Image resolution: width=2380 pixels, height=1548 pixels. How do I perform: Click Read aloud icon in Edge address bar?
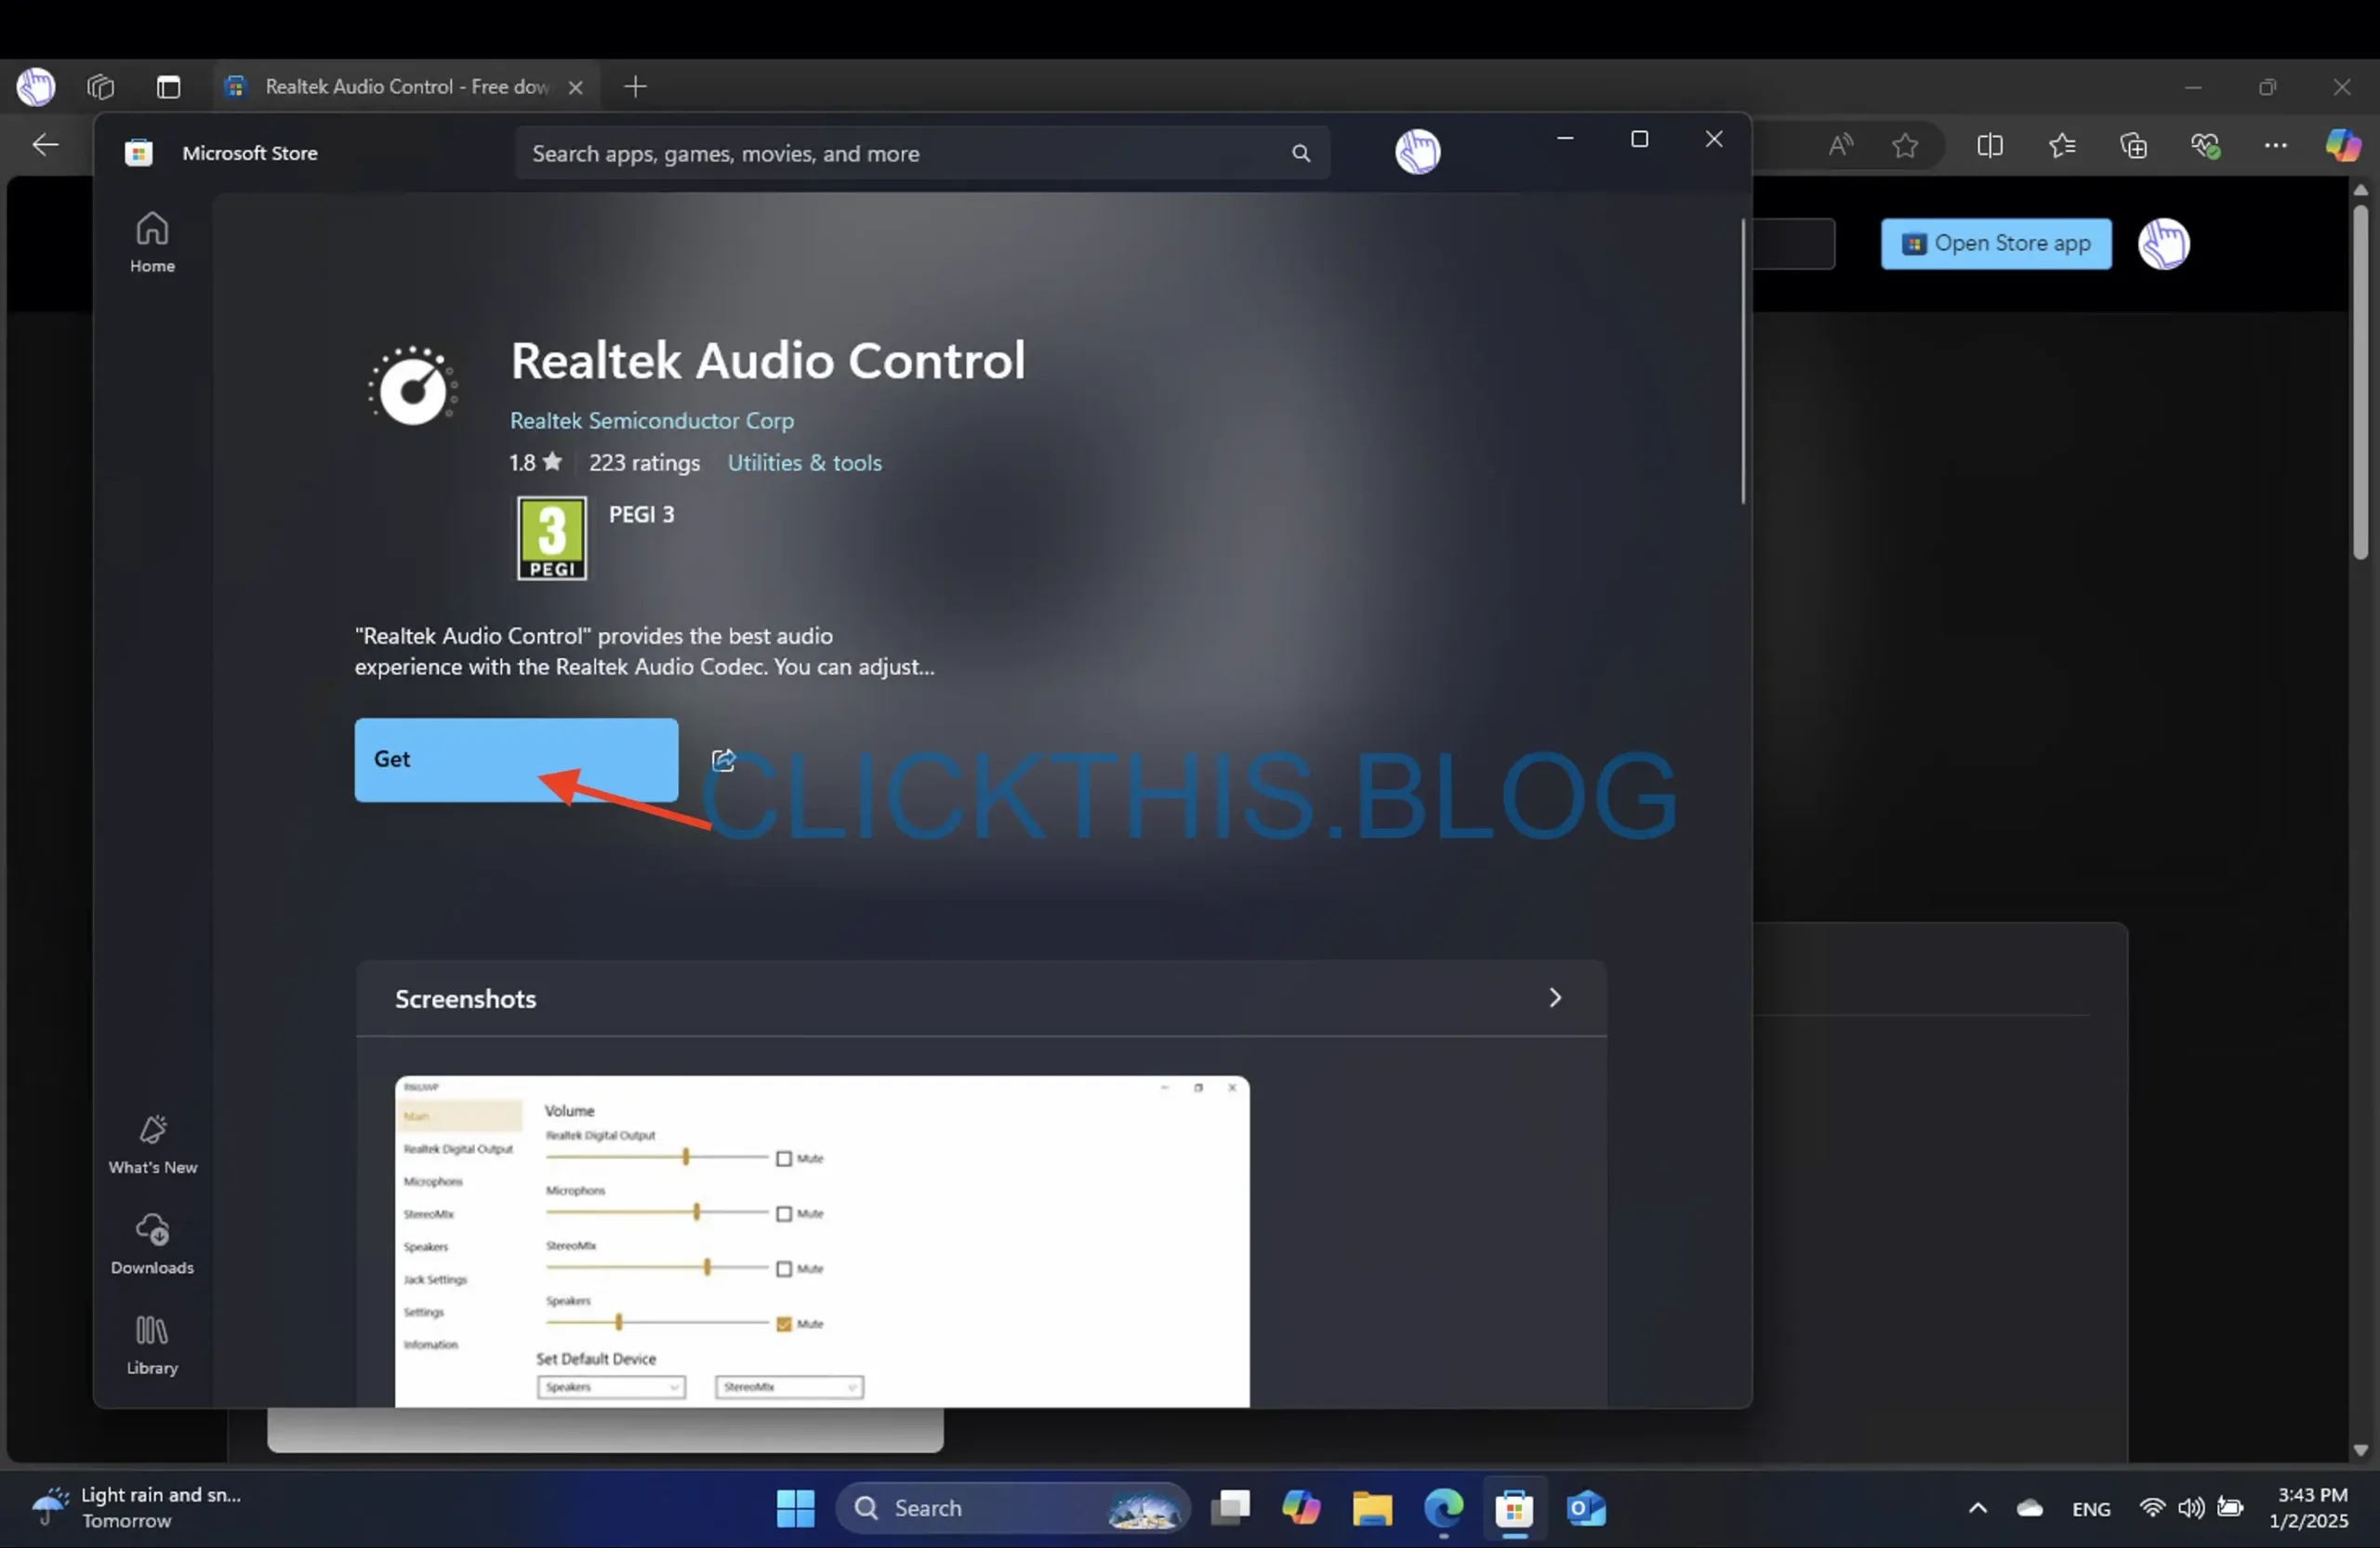[1840, 146]
